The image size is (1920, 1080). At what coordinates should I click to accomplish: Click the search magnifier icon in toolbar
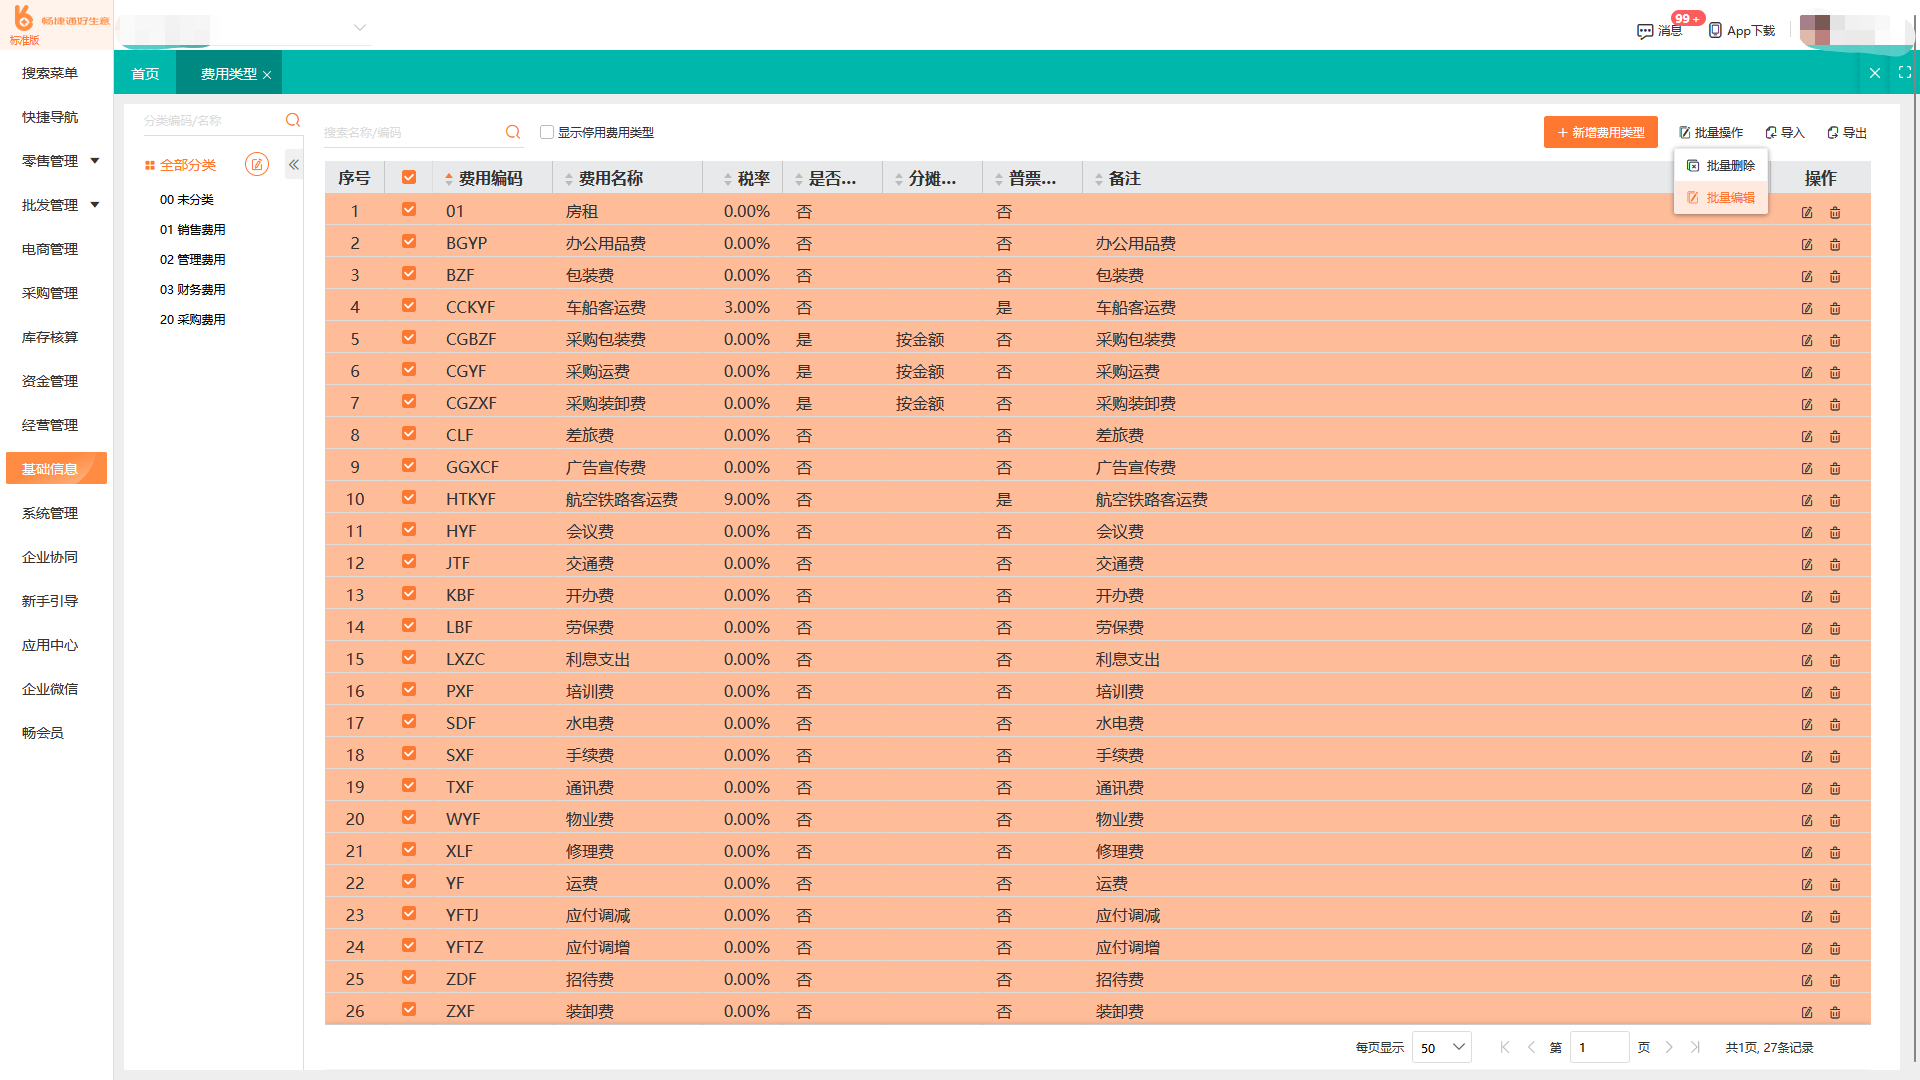(x=516, y=131)
